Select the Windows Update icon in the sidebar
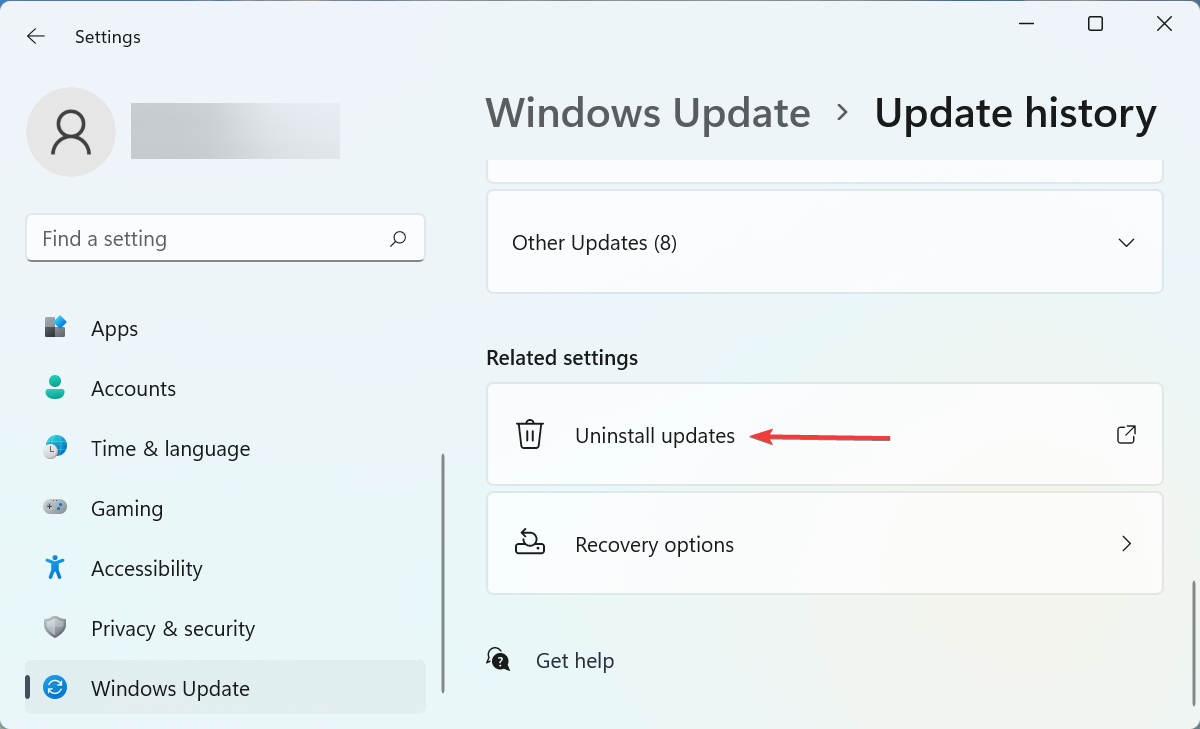Viewport: 1200px width, 729px height. pos(53,688)
